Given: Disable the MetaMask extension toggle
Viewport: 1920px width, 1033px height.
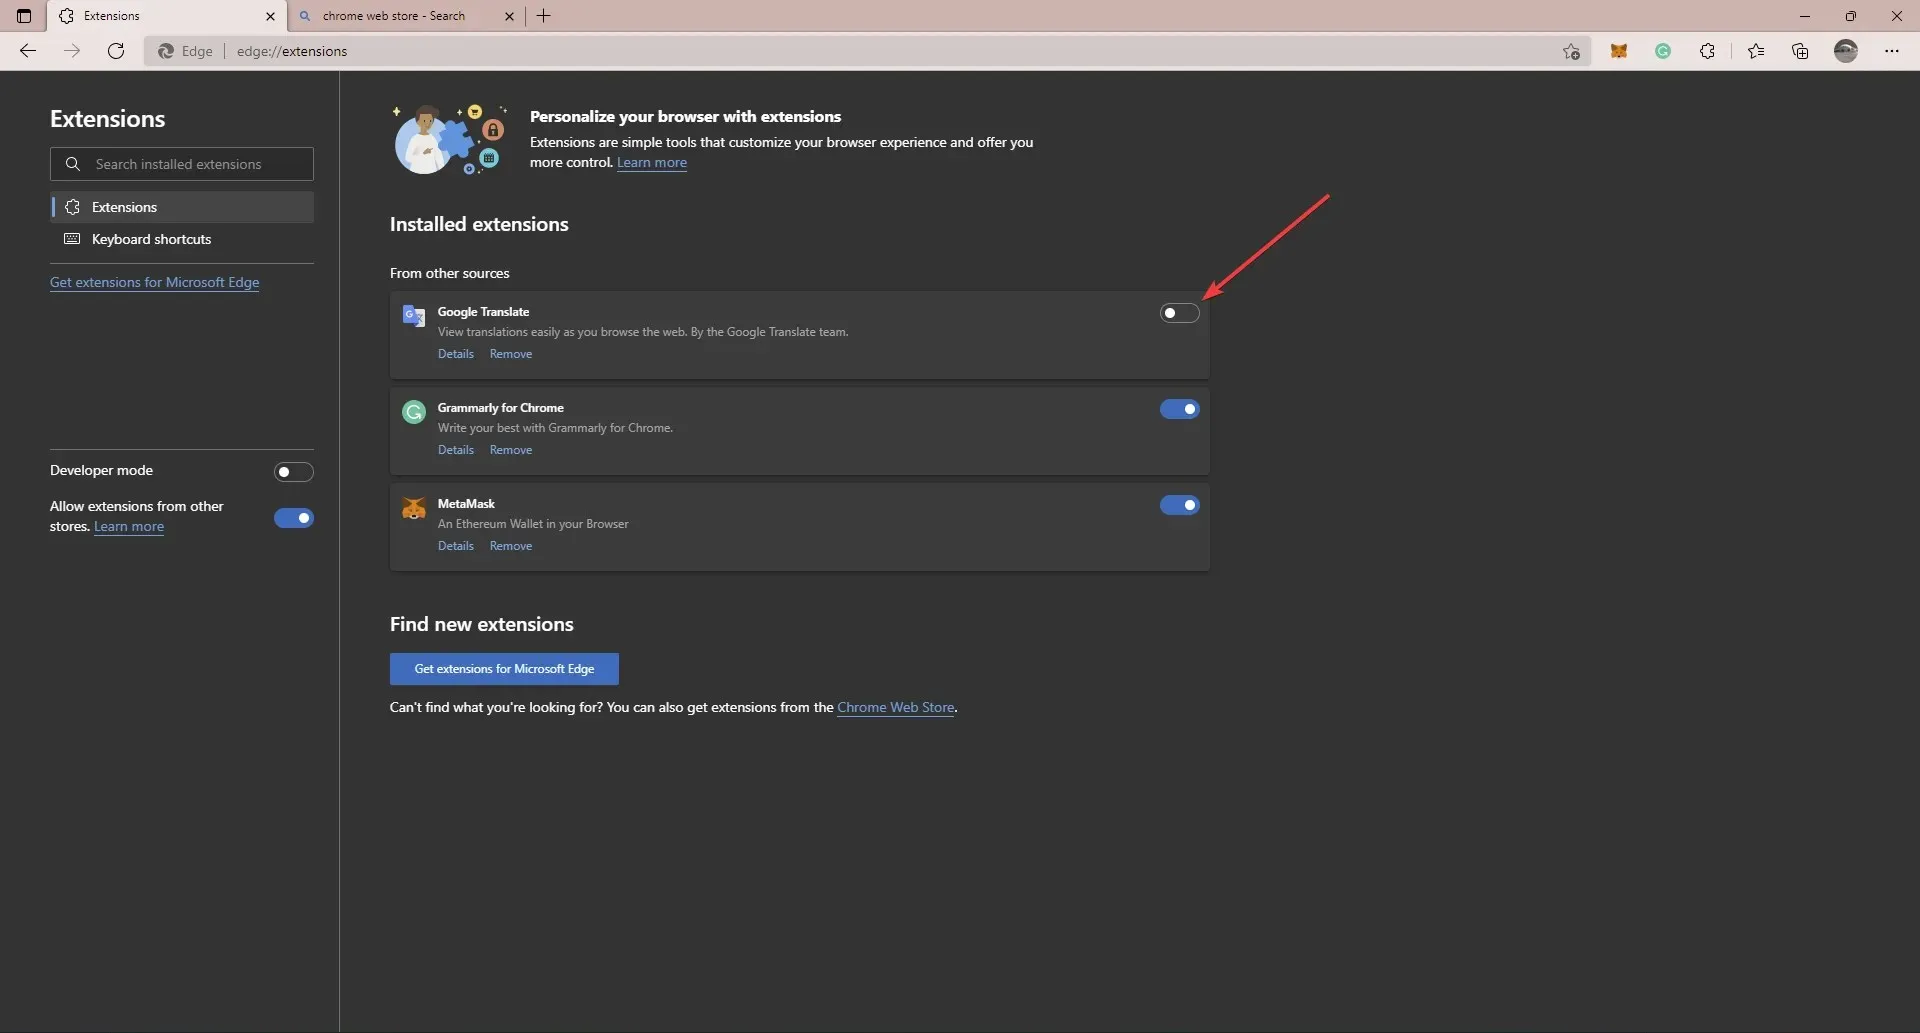Looking at the screenshot, I should 1179,505.
